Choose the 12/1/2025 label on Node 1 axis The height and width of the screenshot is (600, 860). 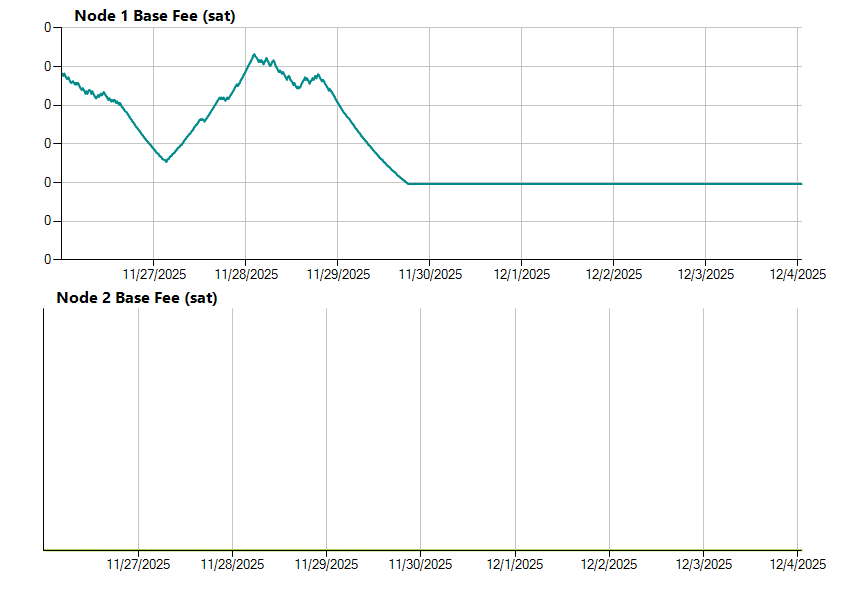[x=522, y=273]
